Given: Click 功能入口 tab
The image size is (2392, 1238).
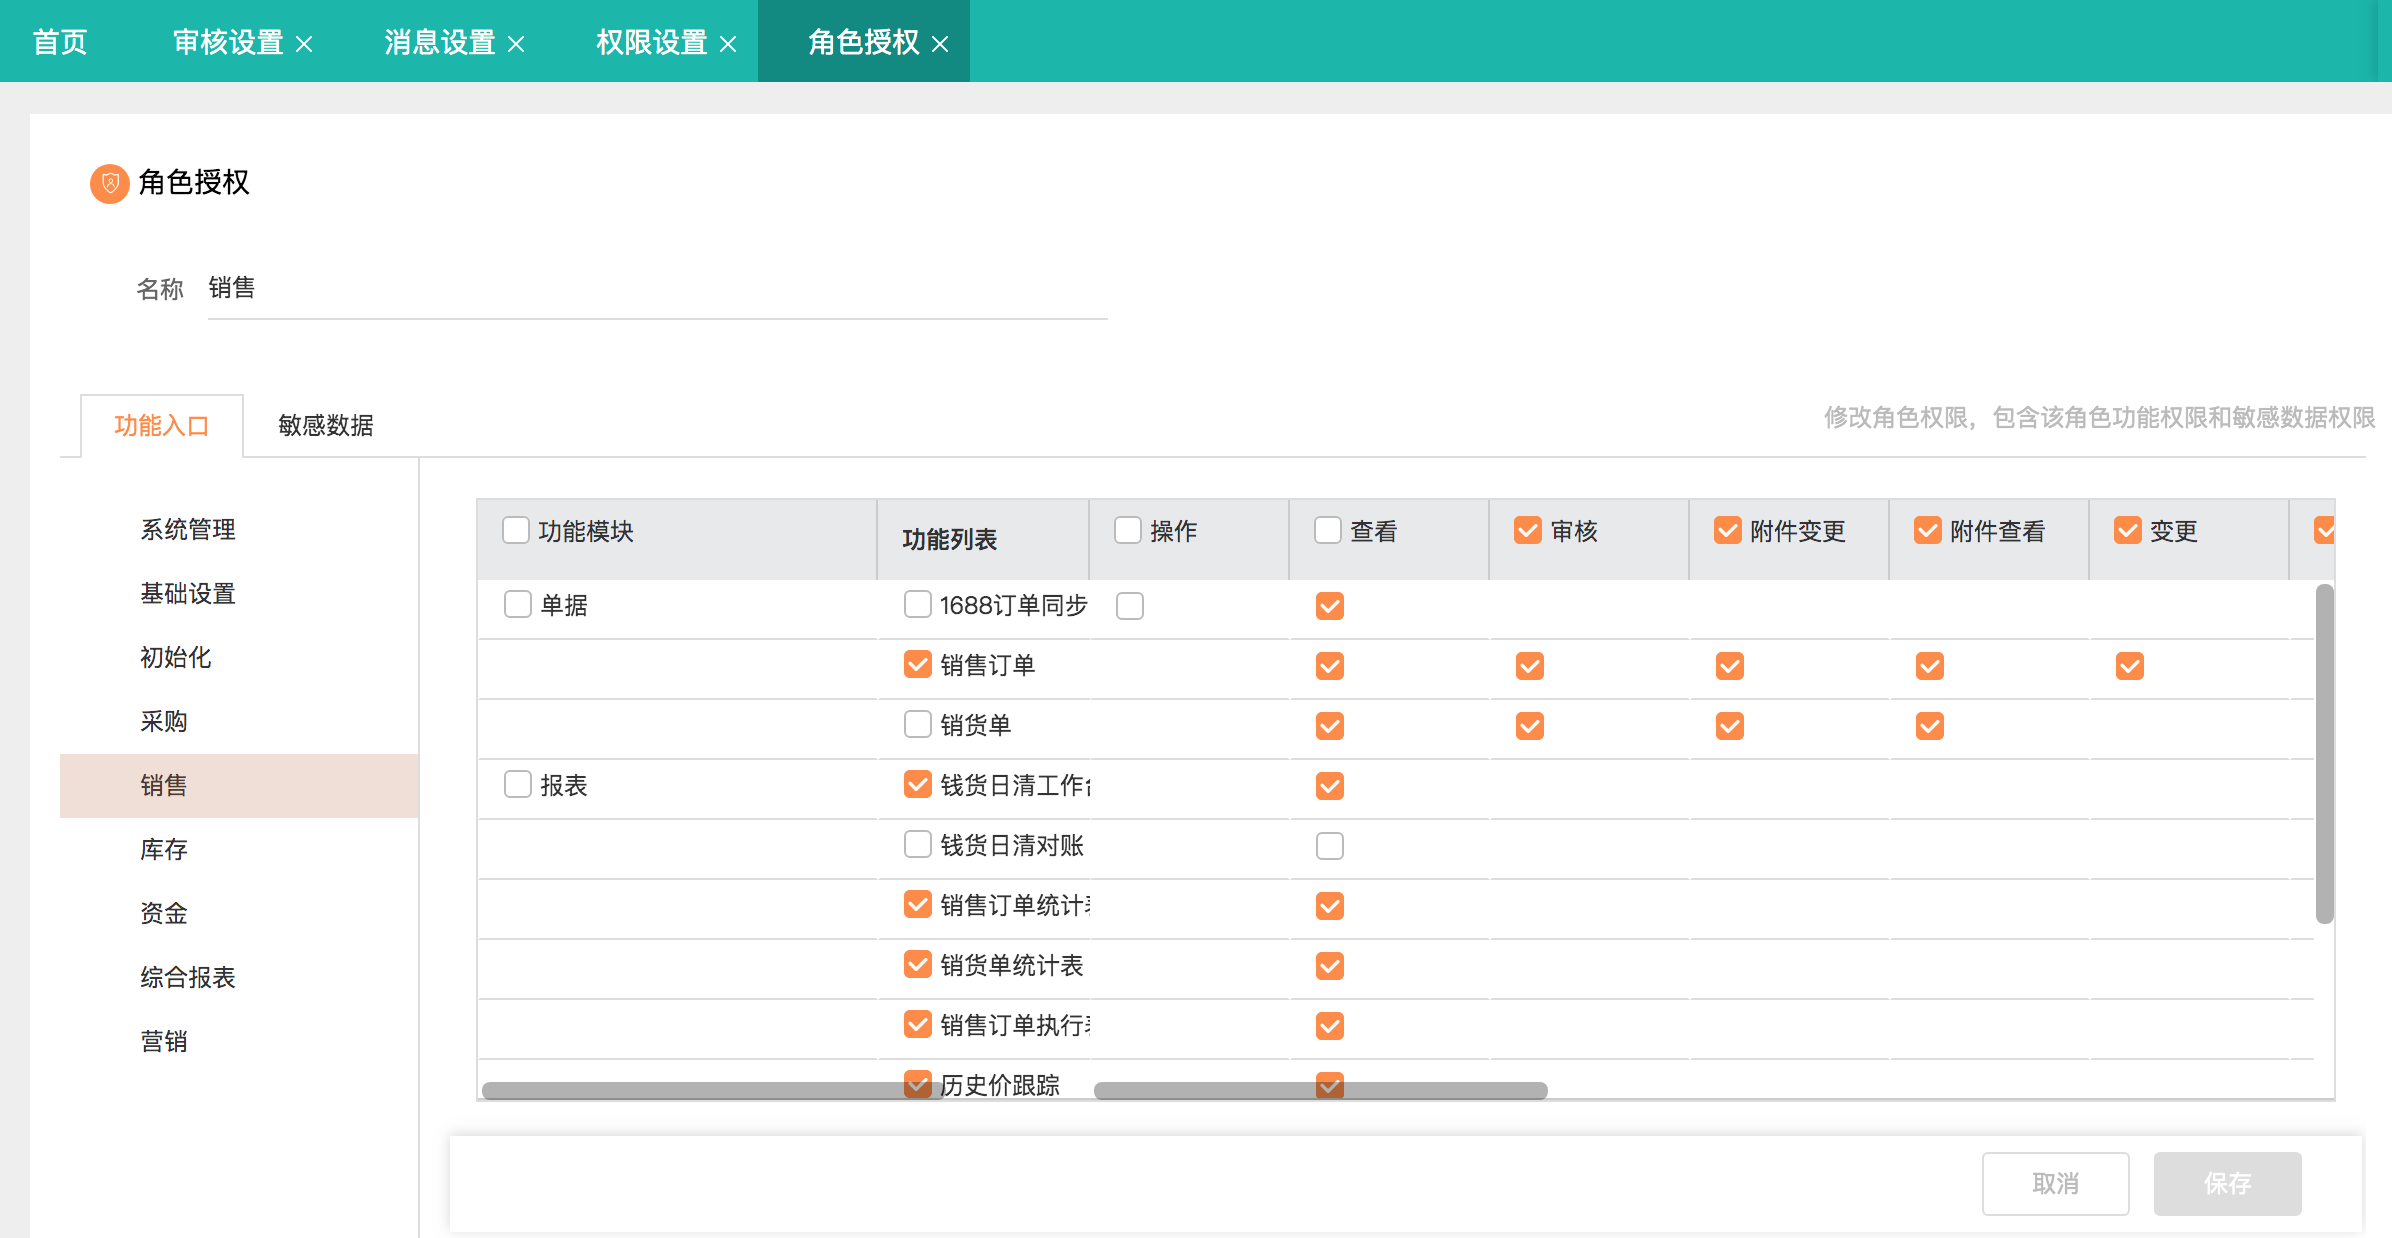Looking at the screenshot, I should (159, 423).
